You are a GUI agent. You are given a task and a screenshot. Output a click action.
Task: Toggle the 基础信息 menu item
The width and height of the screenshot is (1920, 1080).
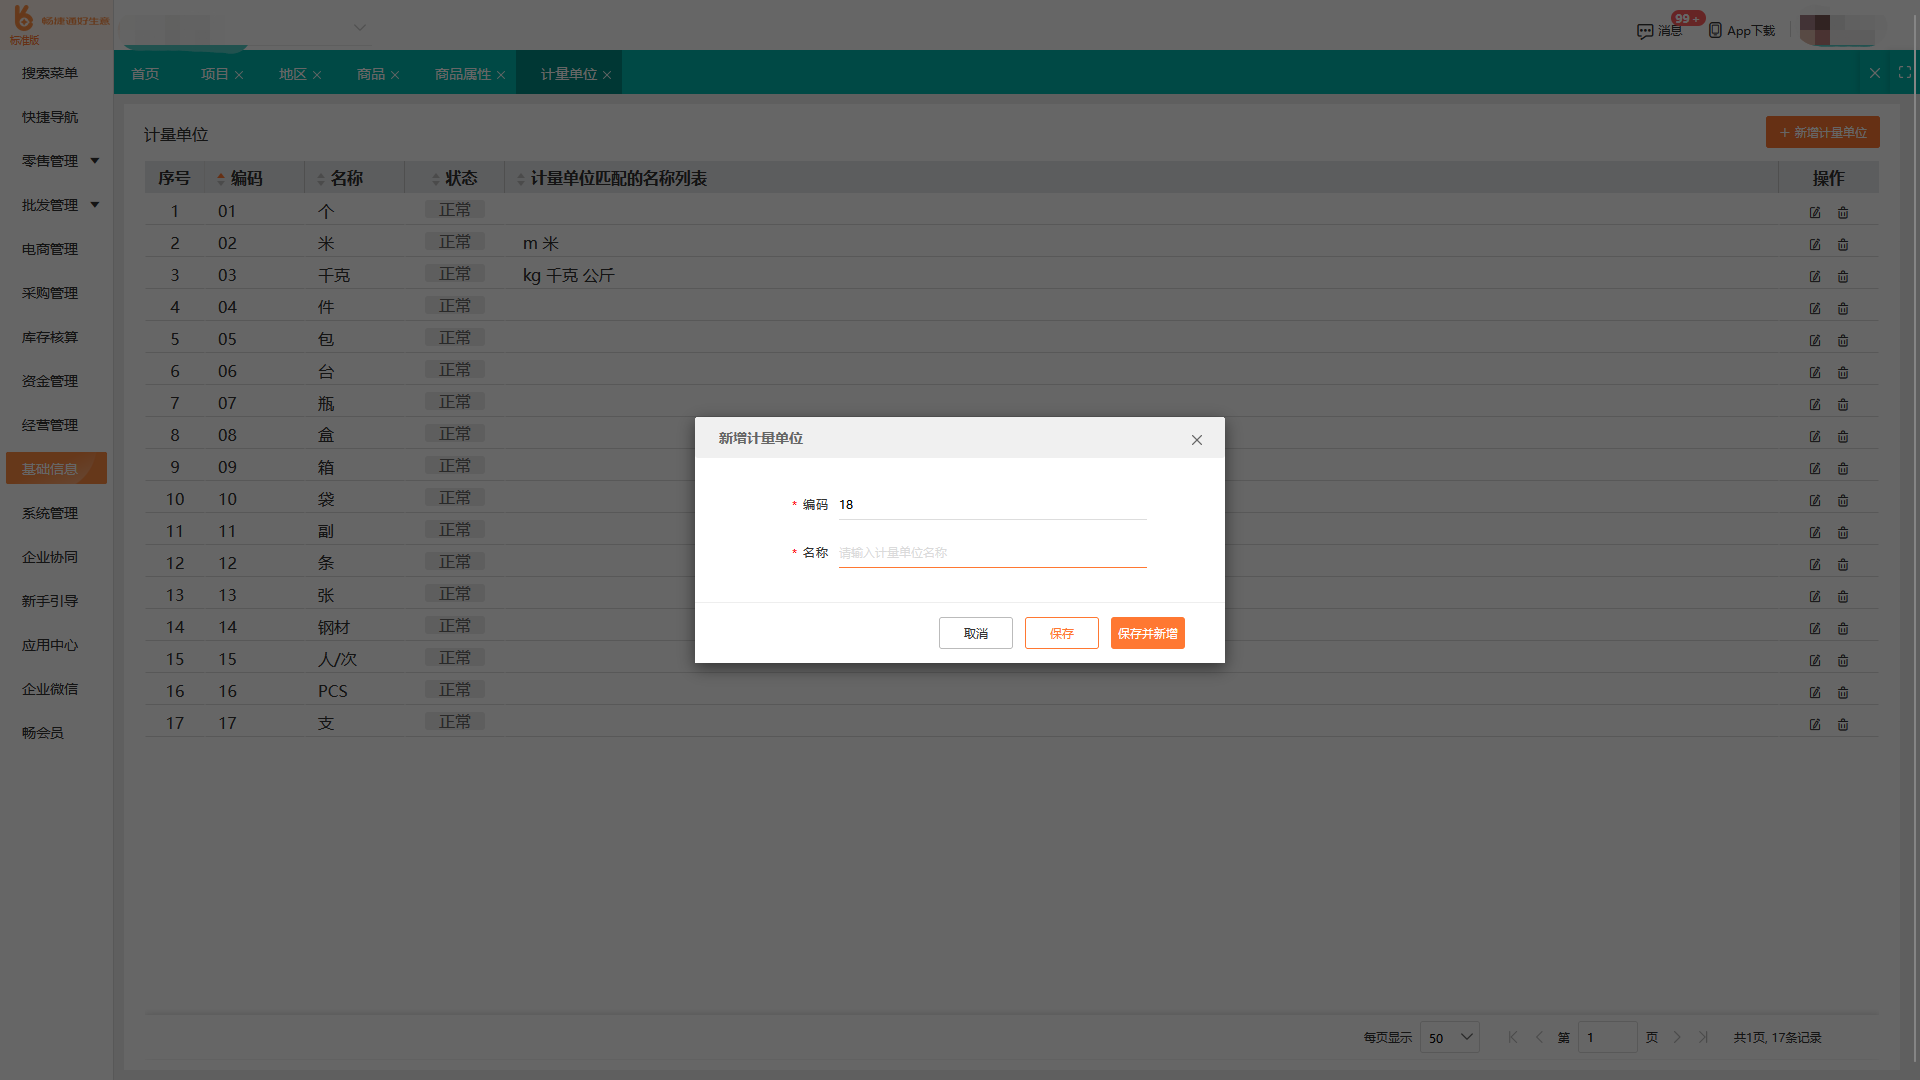click(55, 468)
